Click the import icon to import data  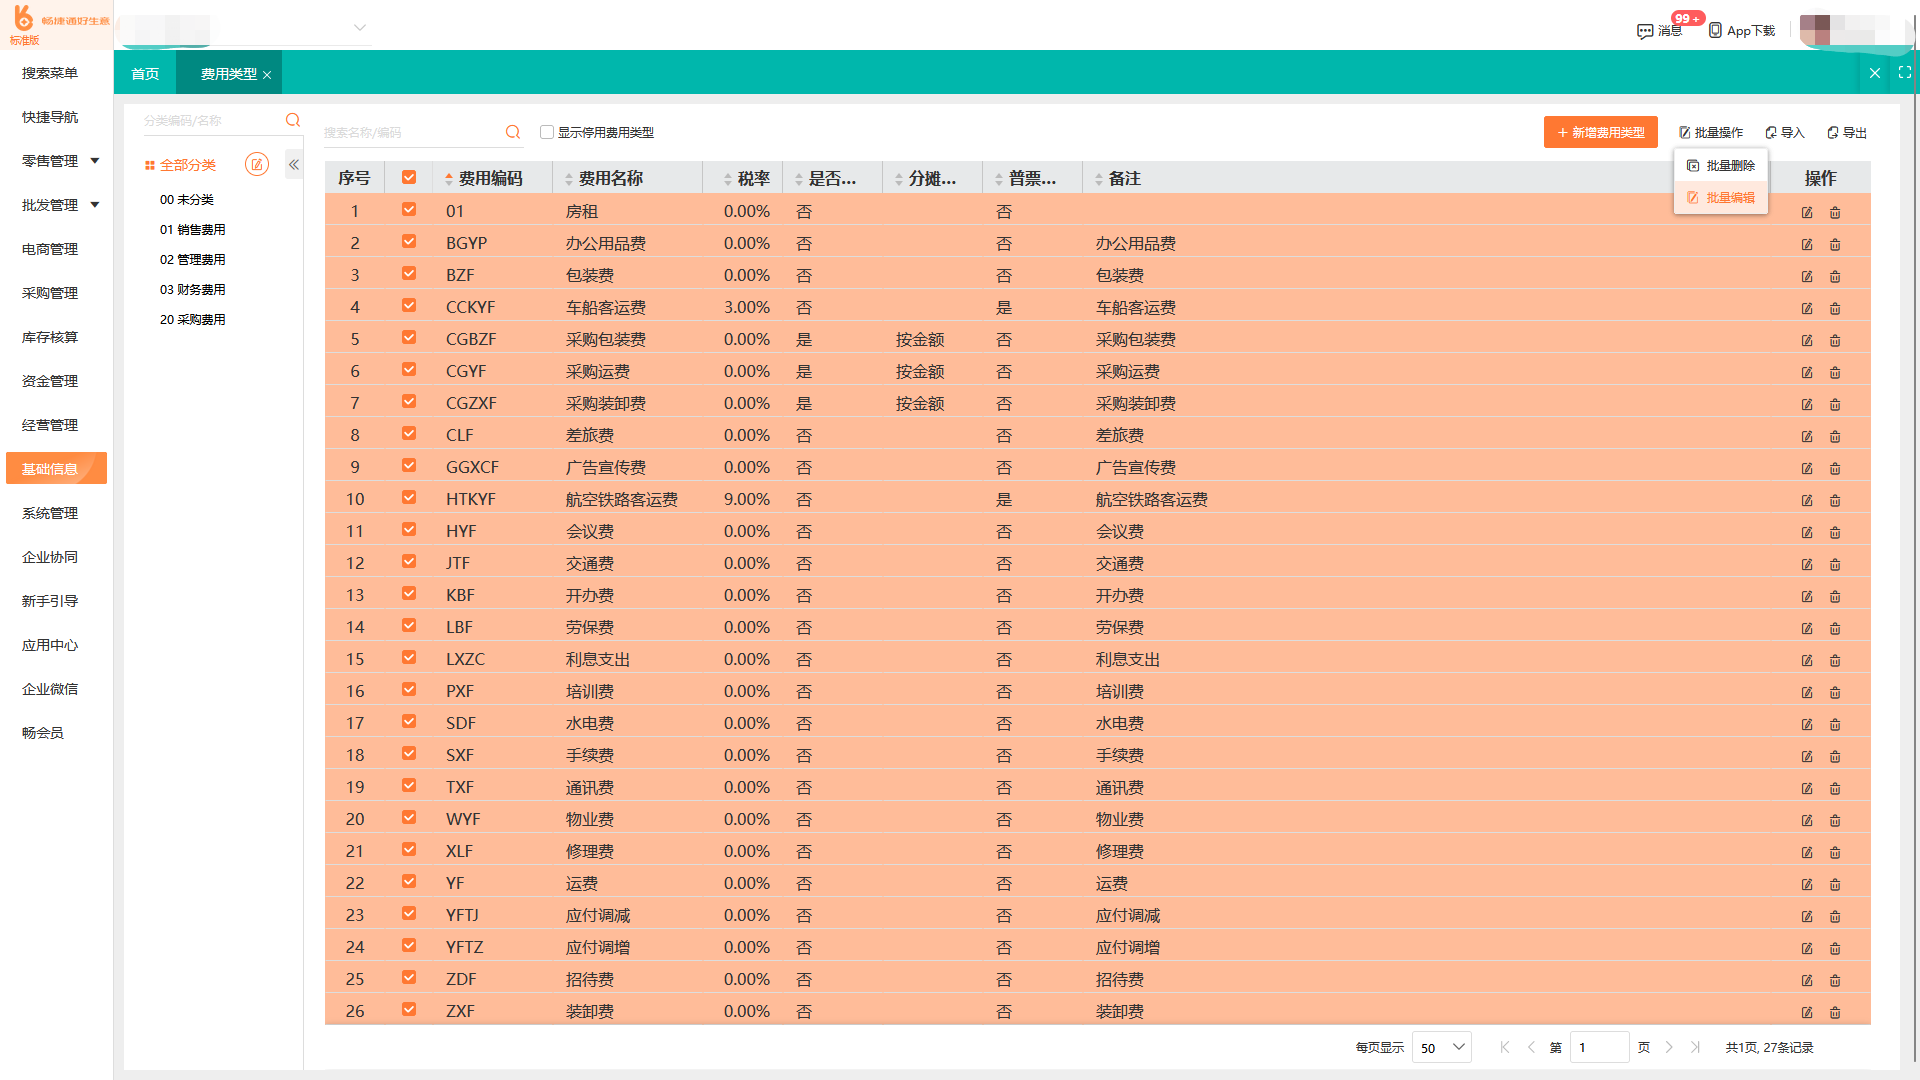(1787, 131)
